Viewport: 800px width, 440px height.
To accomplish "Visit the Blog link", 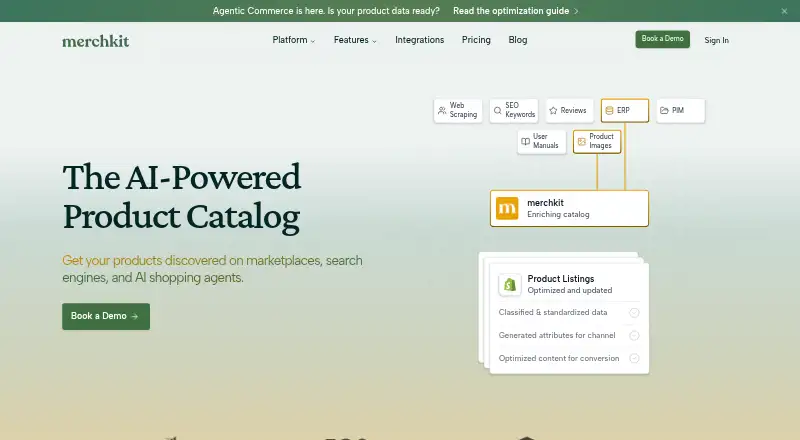I will tap(518, 40).
